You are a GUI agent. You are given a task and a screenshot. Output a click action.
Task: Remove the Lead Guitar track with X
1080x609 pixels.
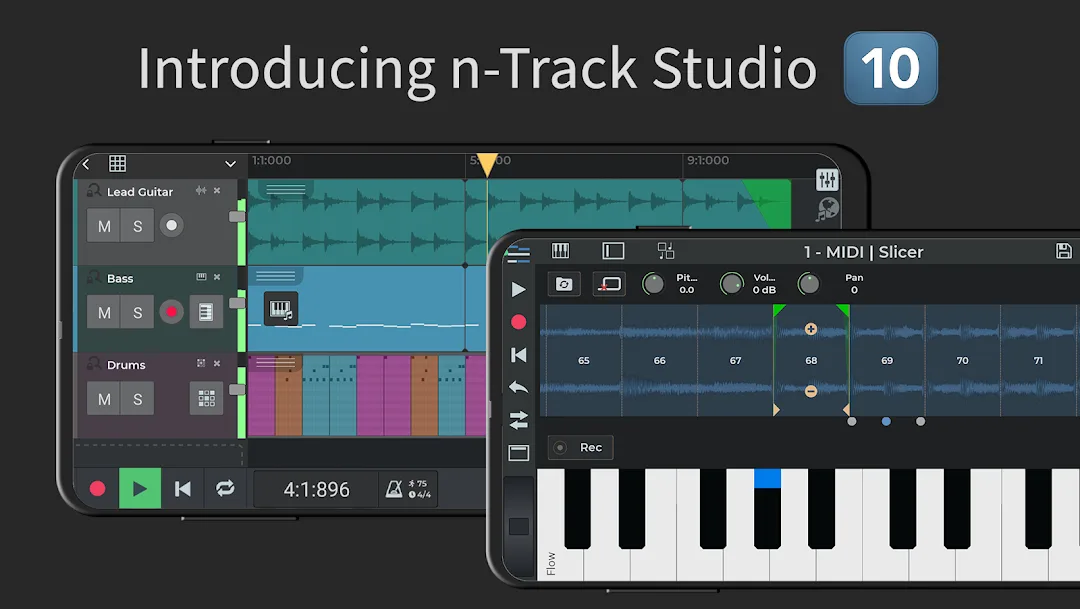pos(217,190)
